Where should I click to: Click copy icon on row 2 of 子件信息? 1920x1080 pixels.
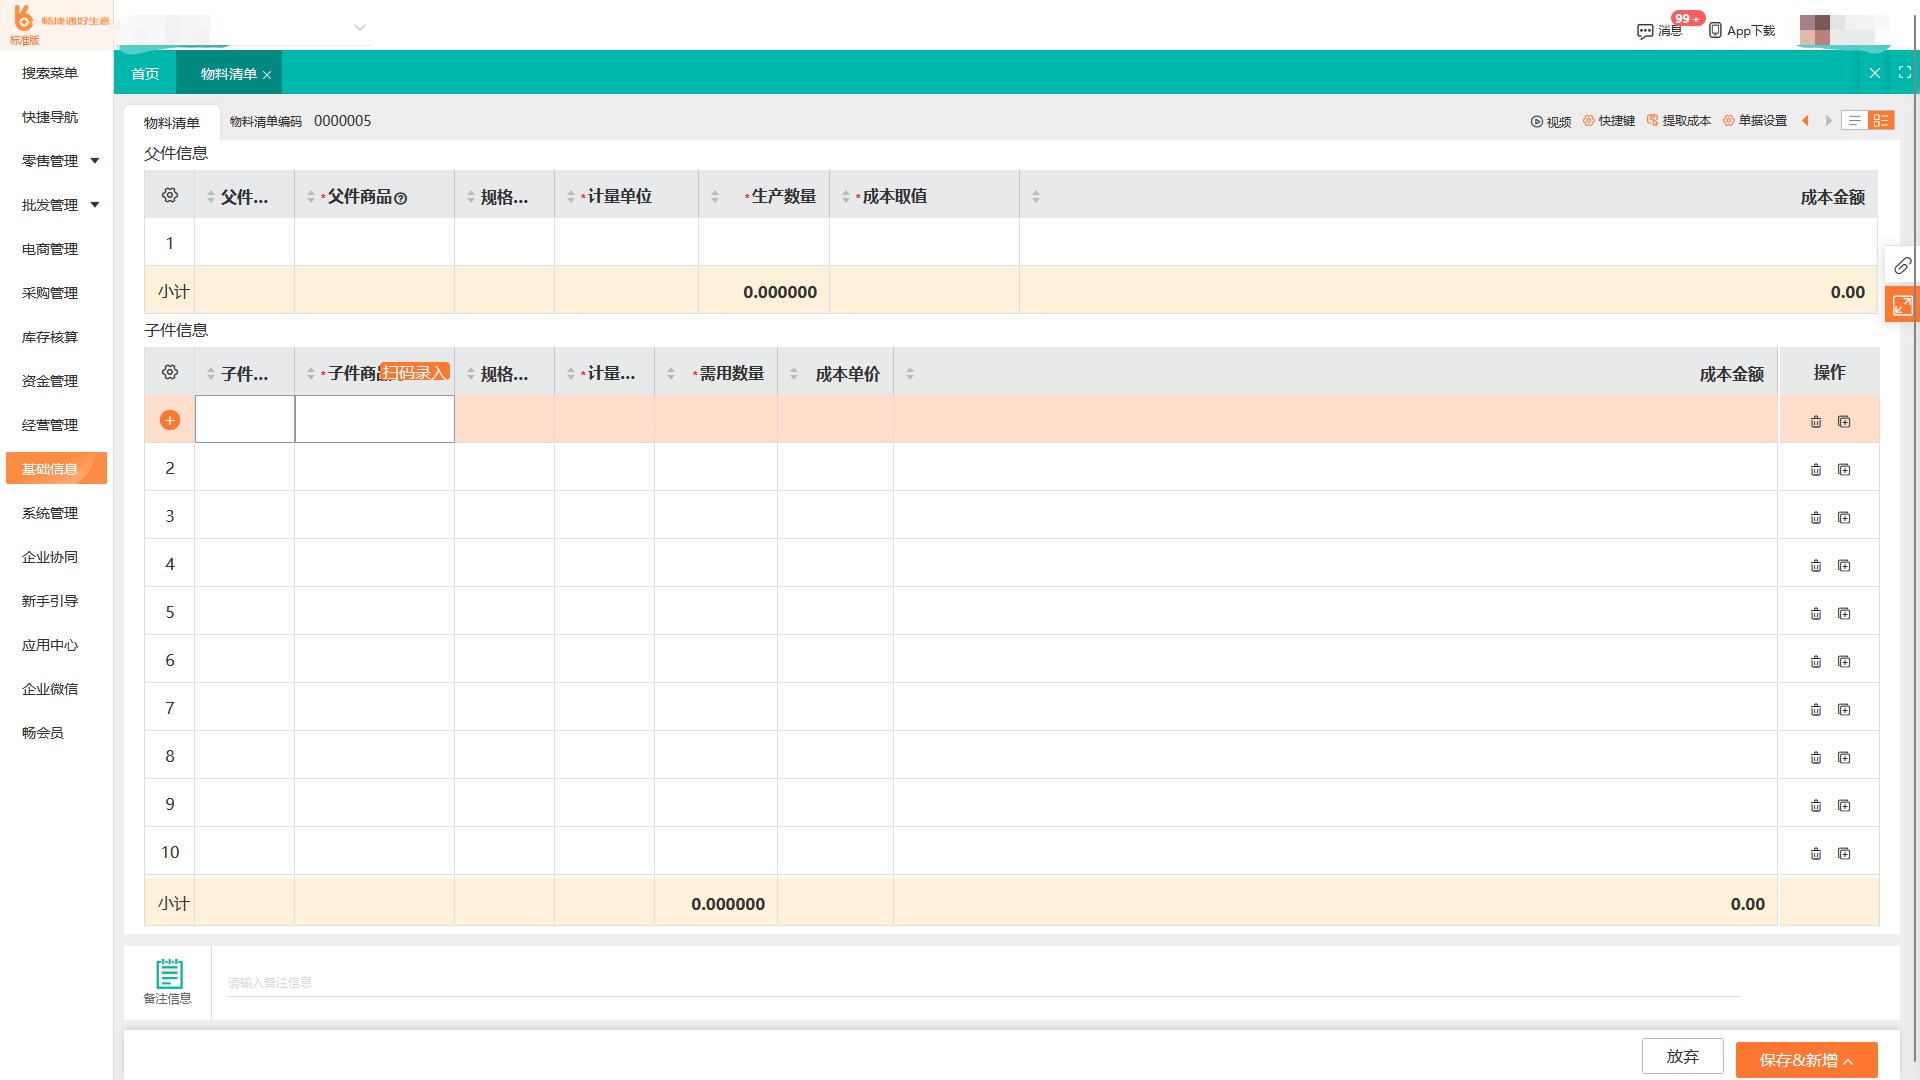(1844, 469)
